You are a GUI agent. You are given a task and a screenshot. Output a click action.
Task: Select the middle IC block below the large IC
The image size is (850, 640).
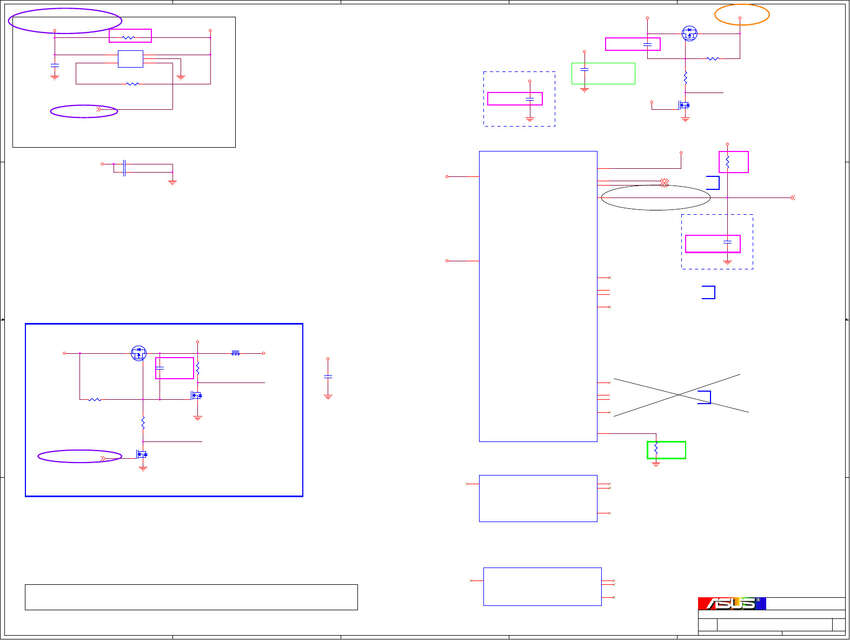click(x=538, y=499)
